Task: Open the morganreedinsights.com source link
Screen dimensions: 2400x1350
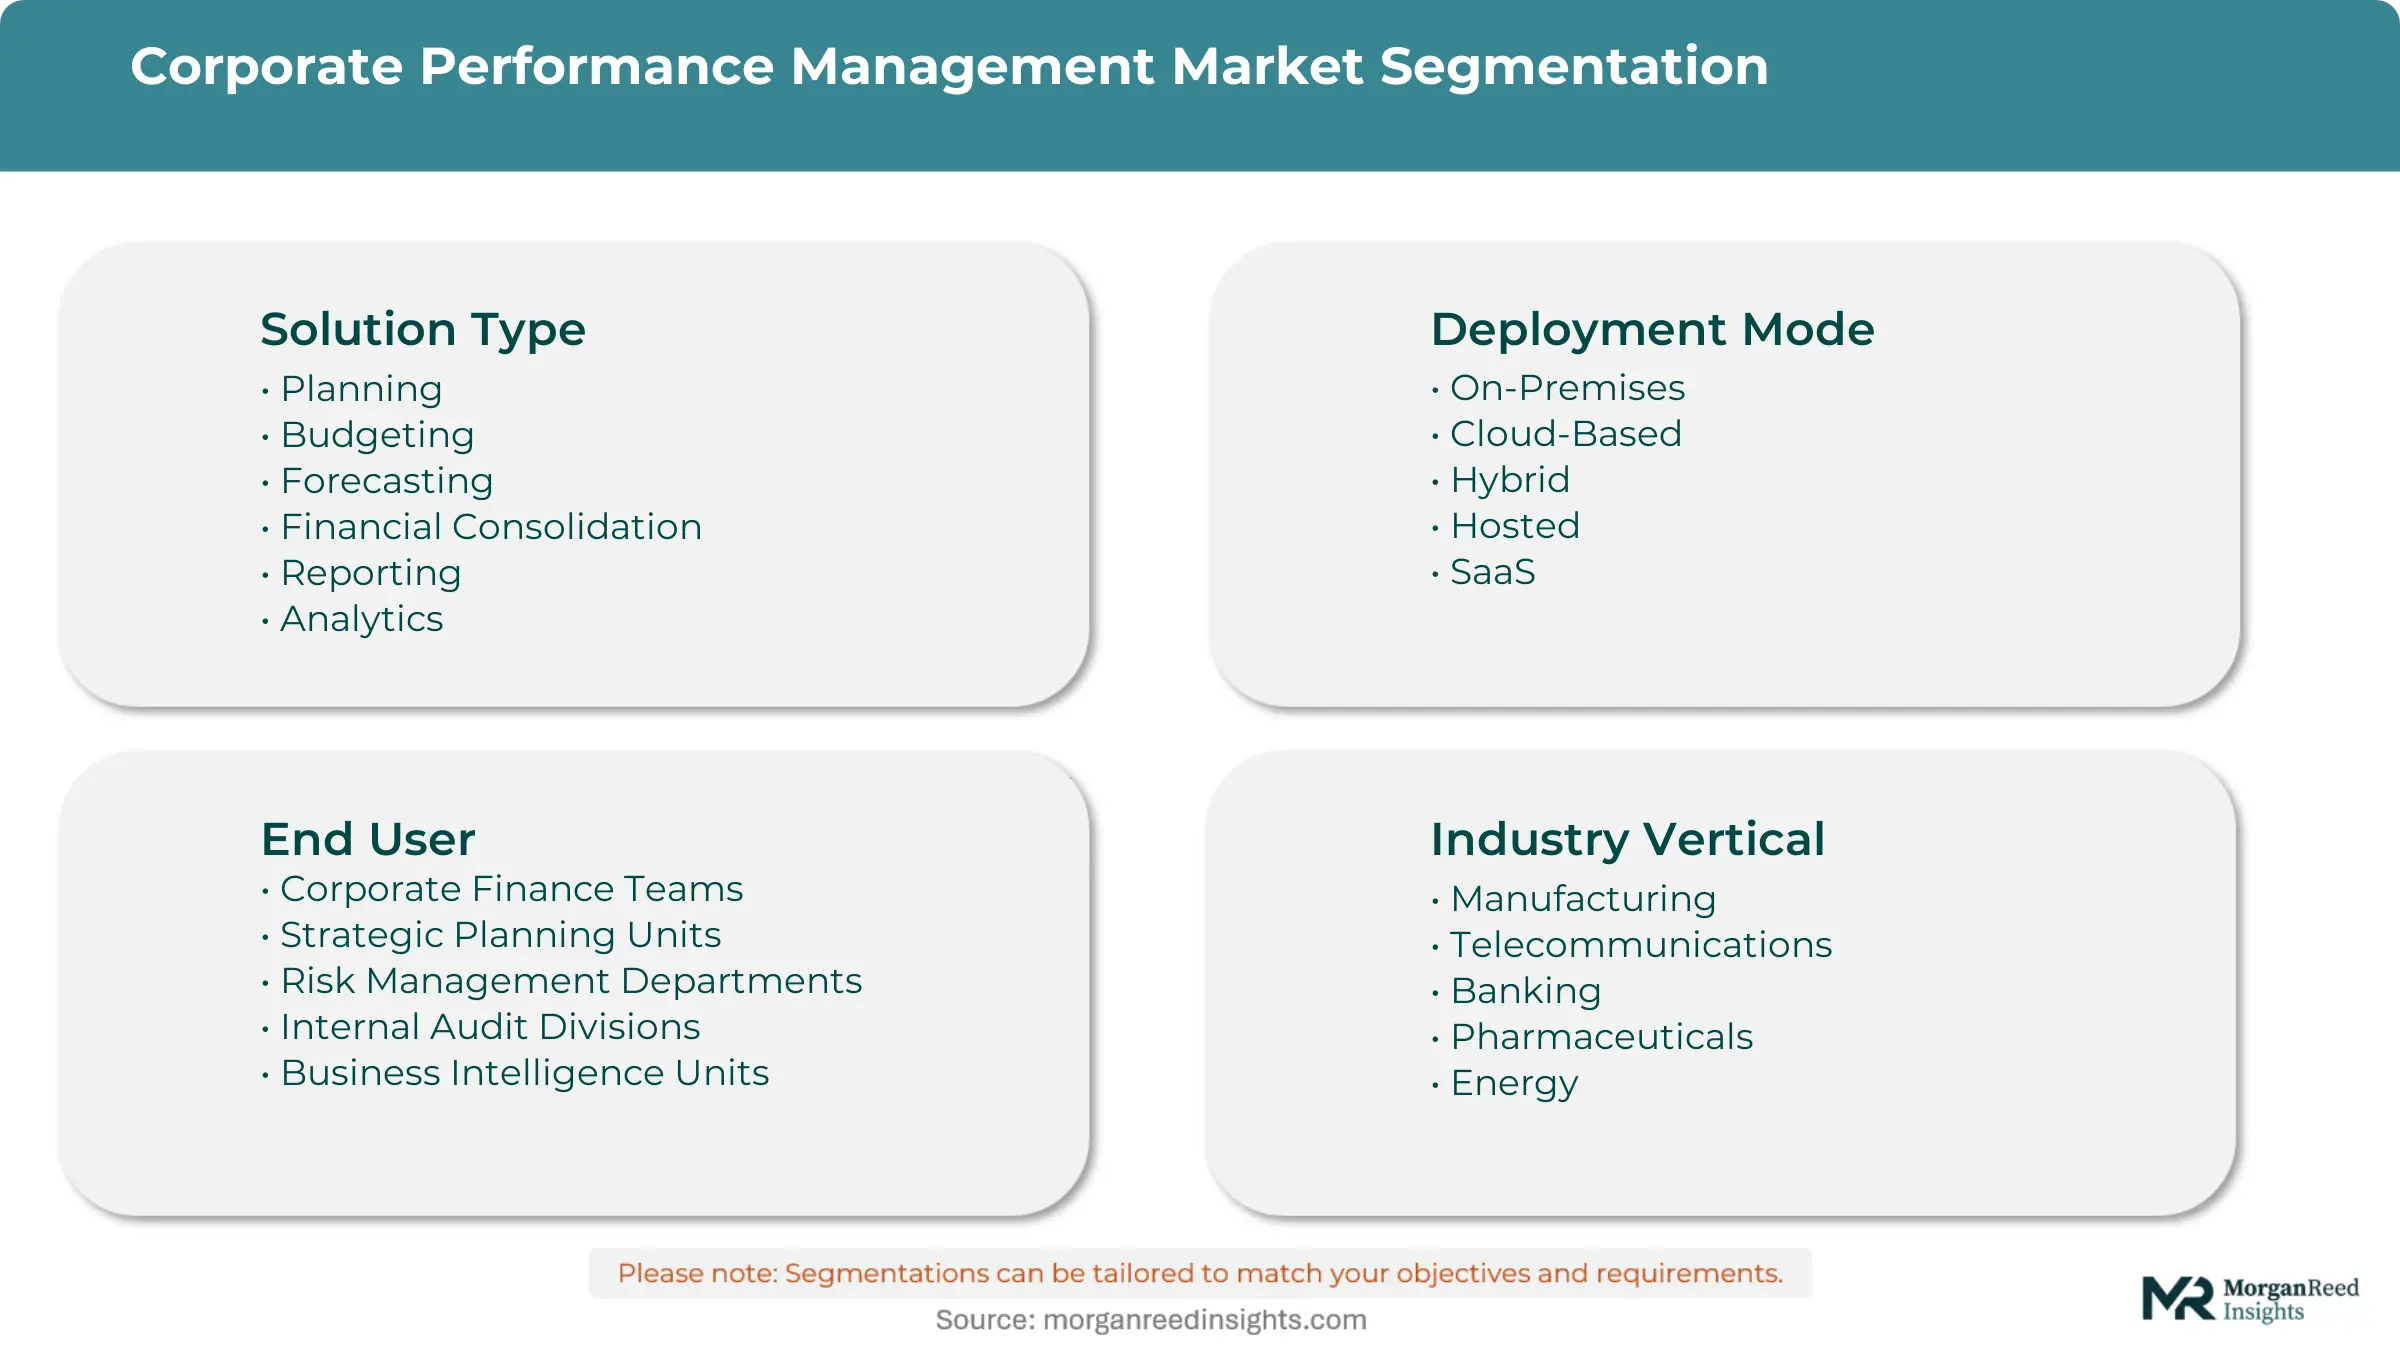Action: click(x=1200, y=1320)
